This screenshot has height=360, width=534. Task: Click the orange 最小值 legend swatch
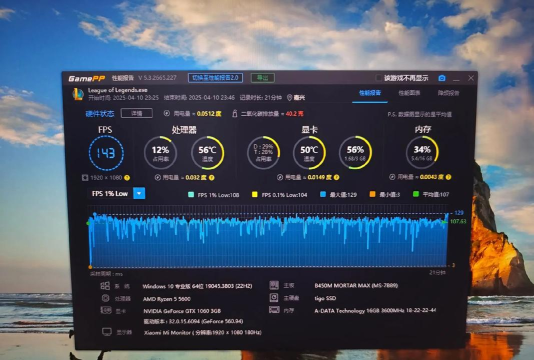373,194
